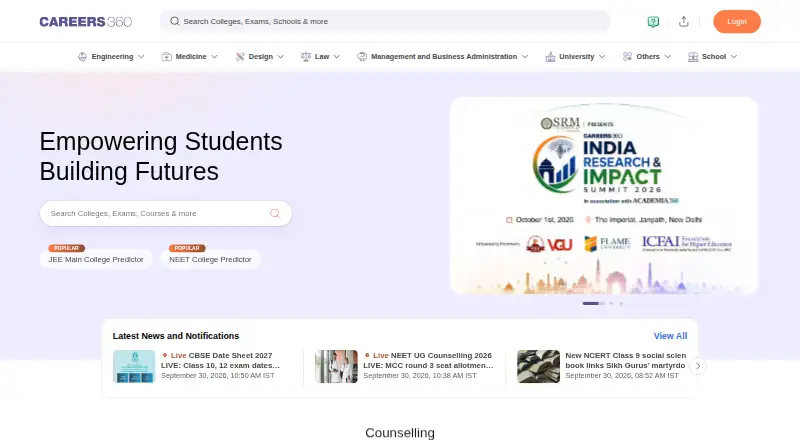
Task: Open Management and Business Administration menu
Action: tap(443, 57)
